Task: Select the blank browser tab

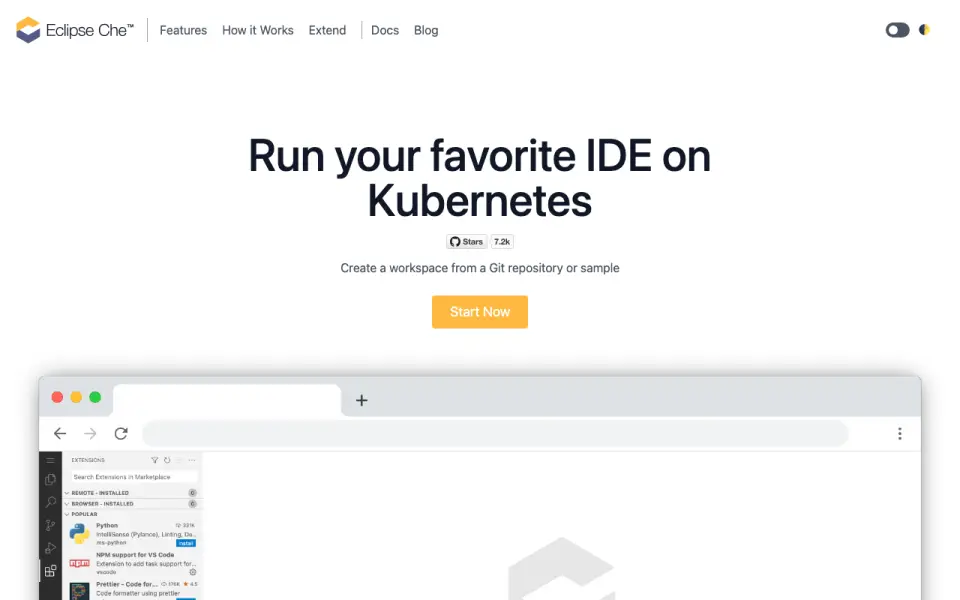Action: [227, 400]
